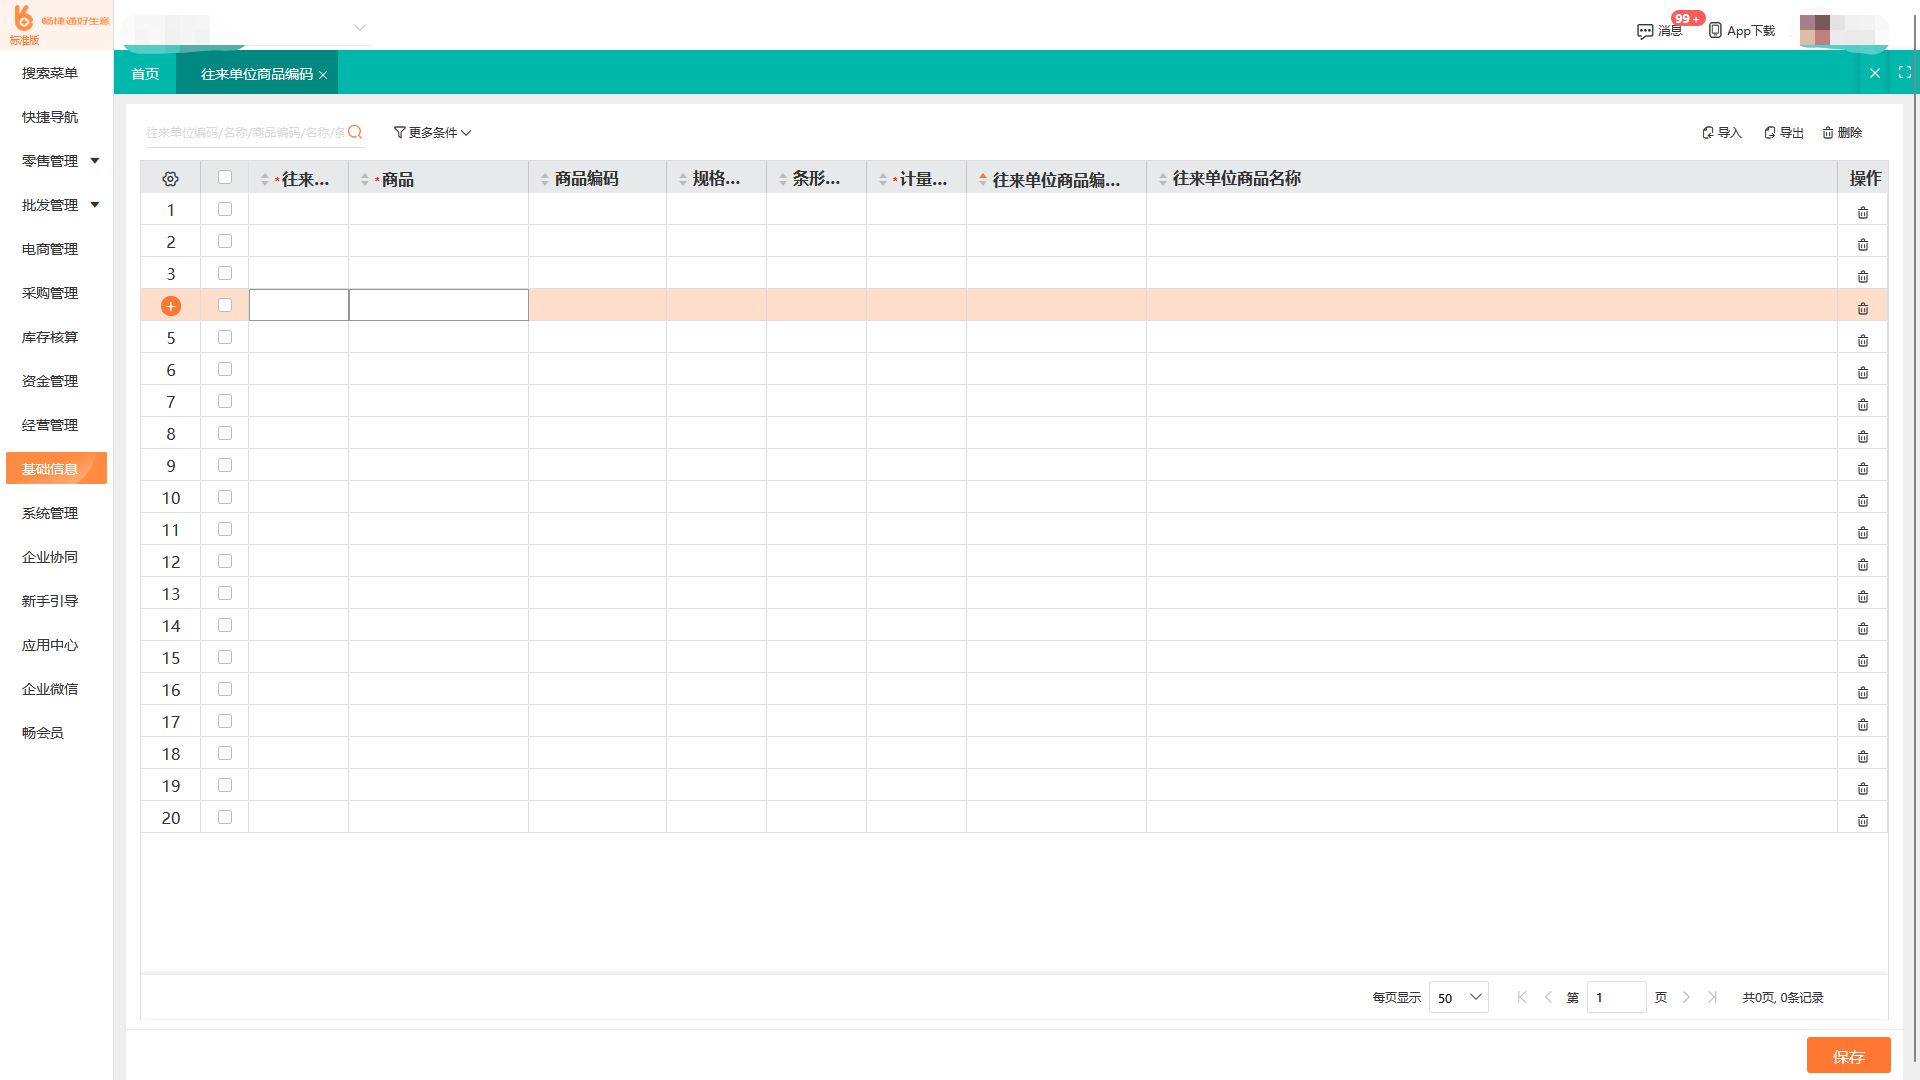The image size is (1920, 1080).
Task: Select all rows header checkbox
Action: (223, 178)
